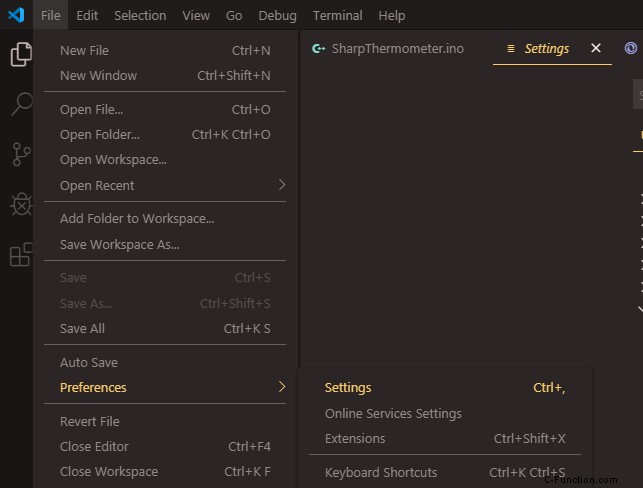Select Keyboard Shortcuts in submenu
Image resolution: width=643 pixels, height=488 pixels.
tap(381, 473)
